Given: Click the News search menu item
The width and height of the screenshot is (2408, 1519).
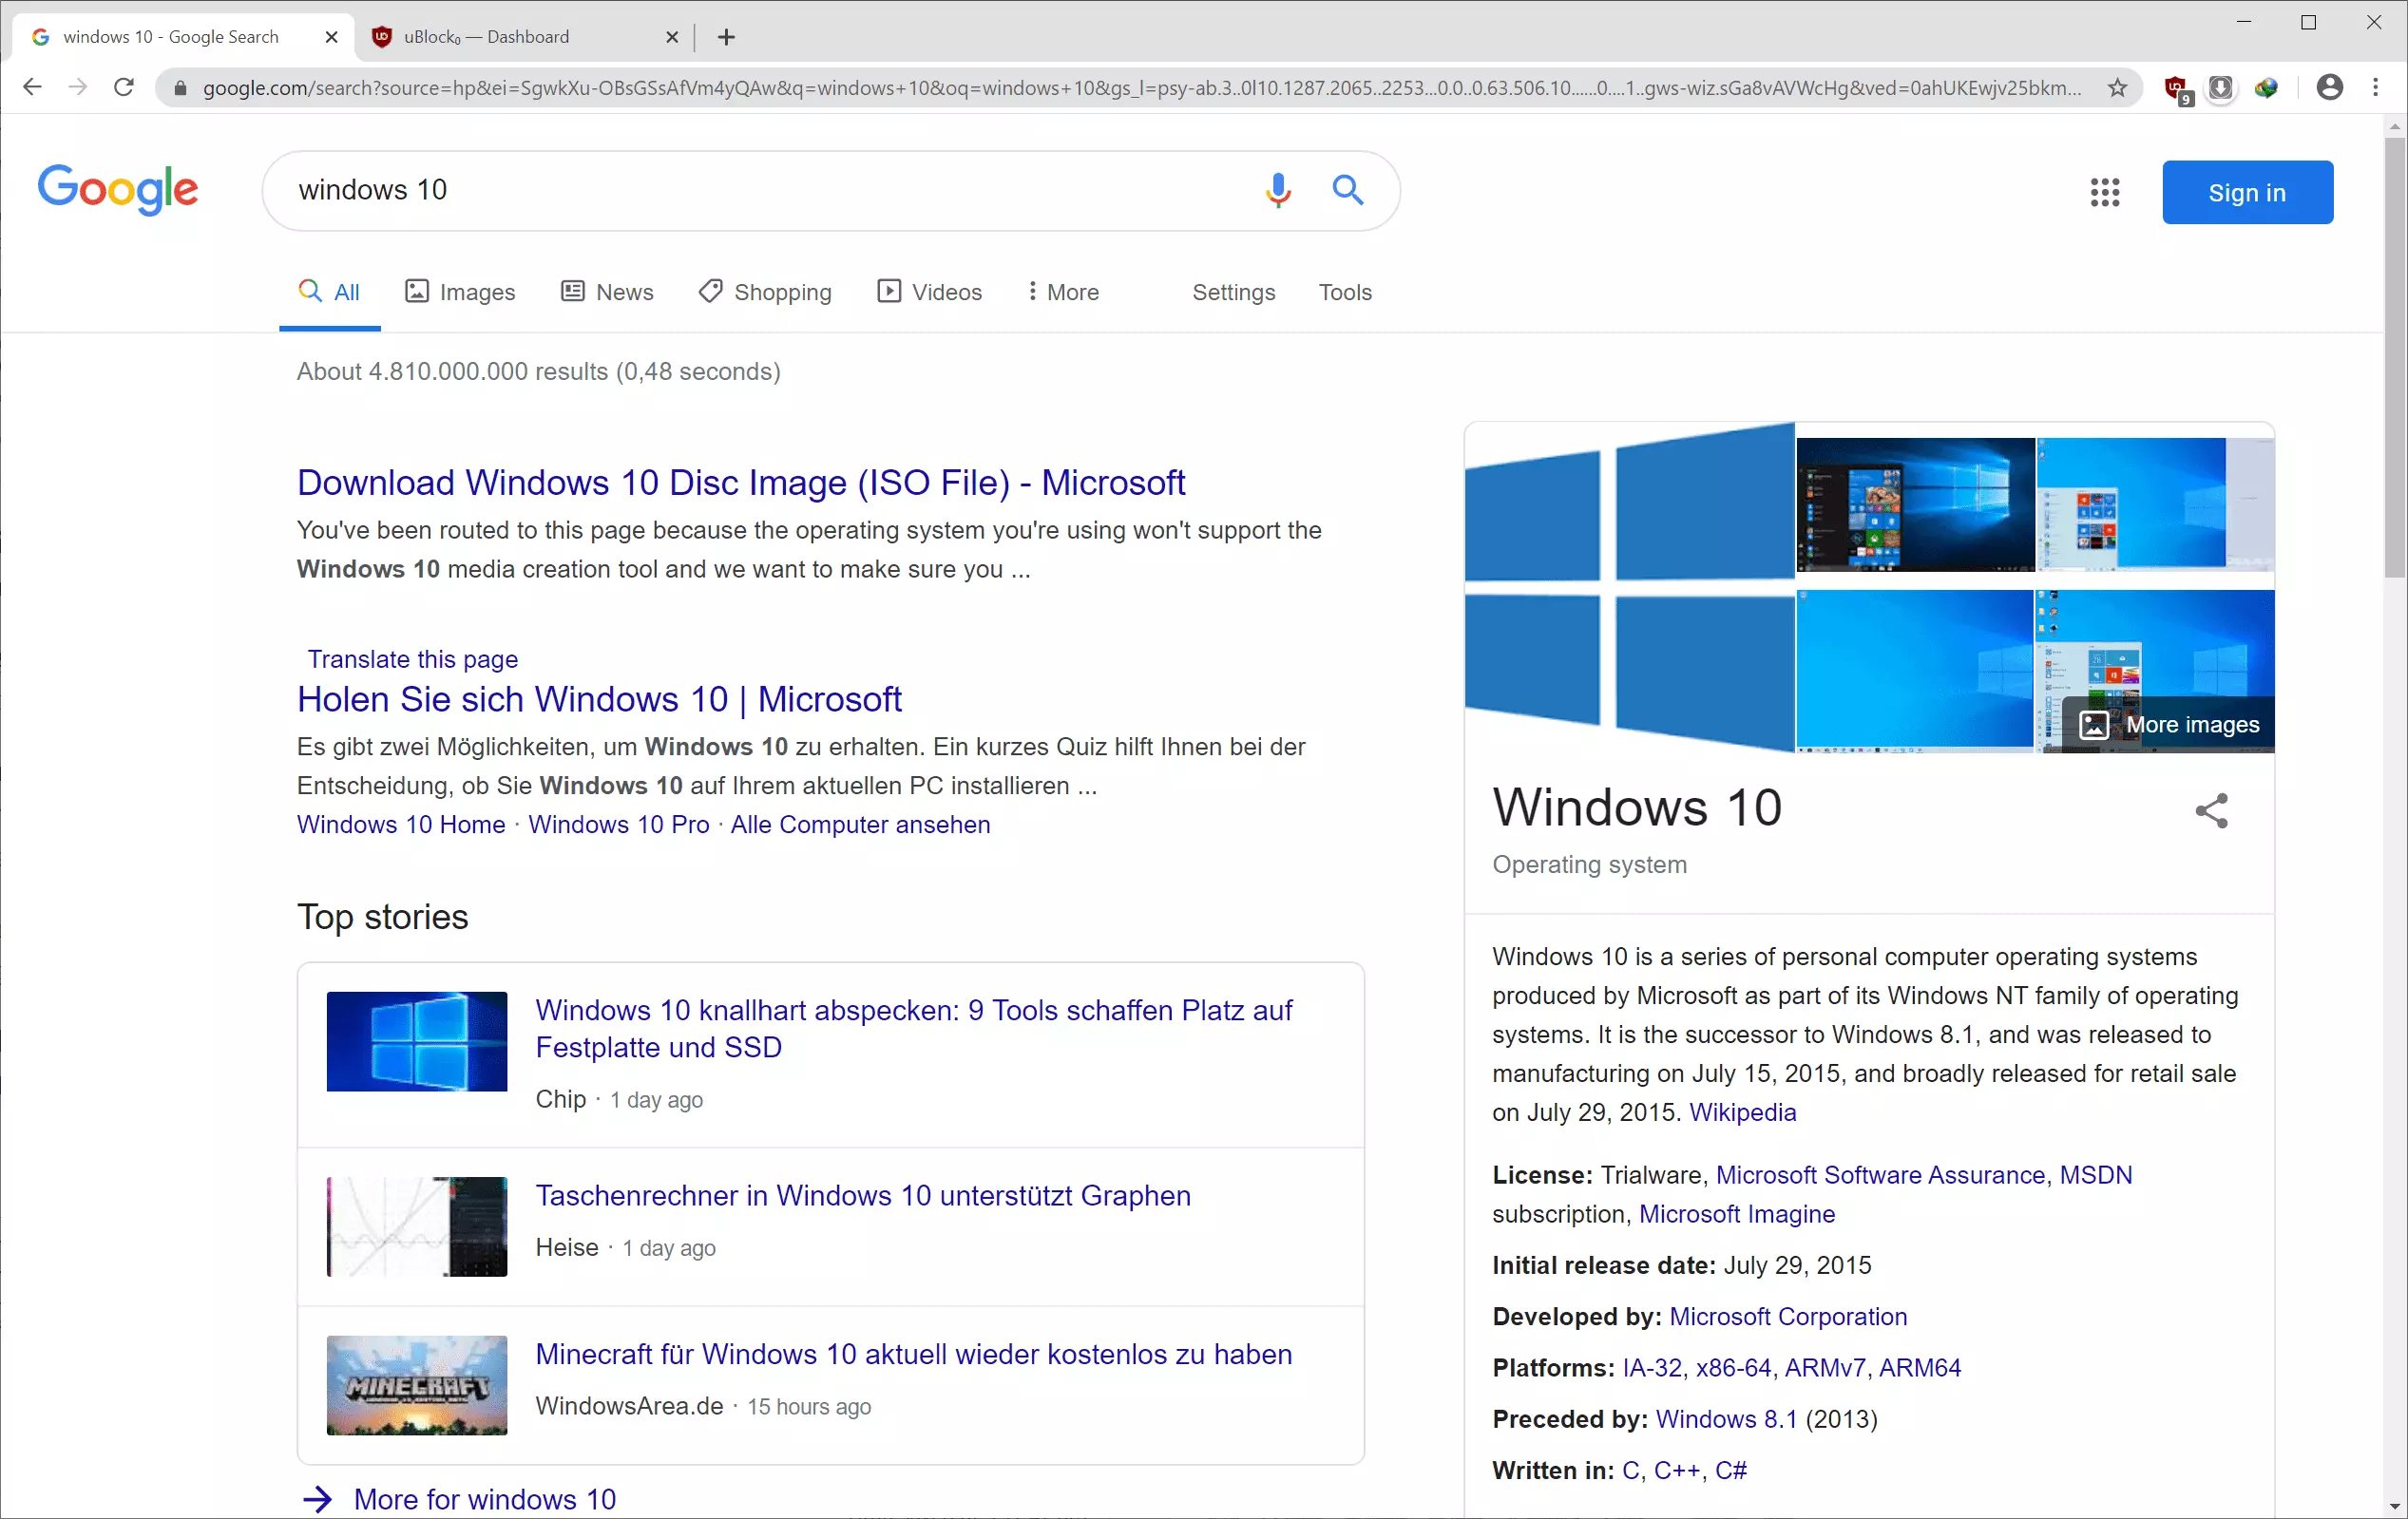Looking at the screenshot, I should click(x=624, y=291).
